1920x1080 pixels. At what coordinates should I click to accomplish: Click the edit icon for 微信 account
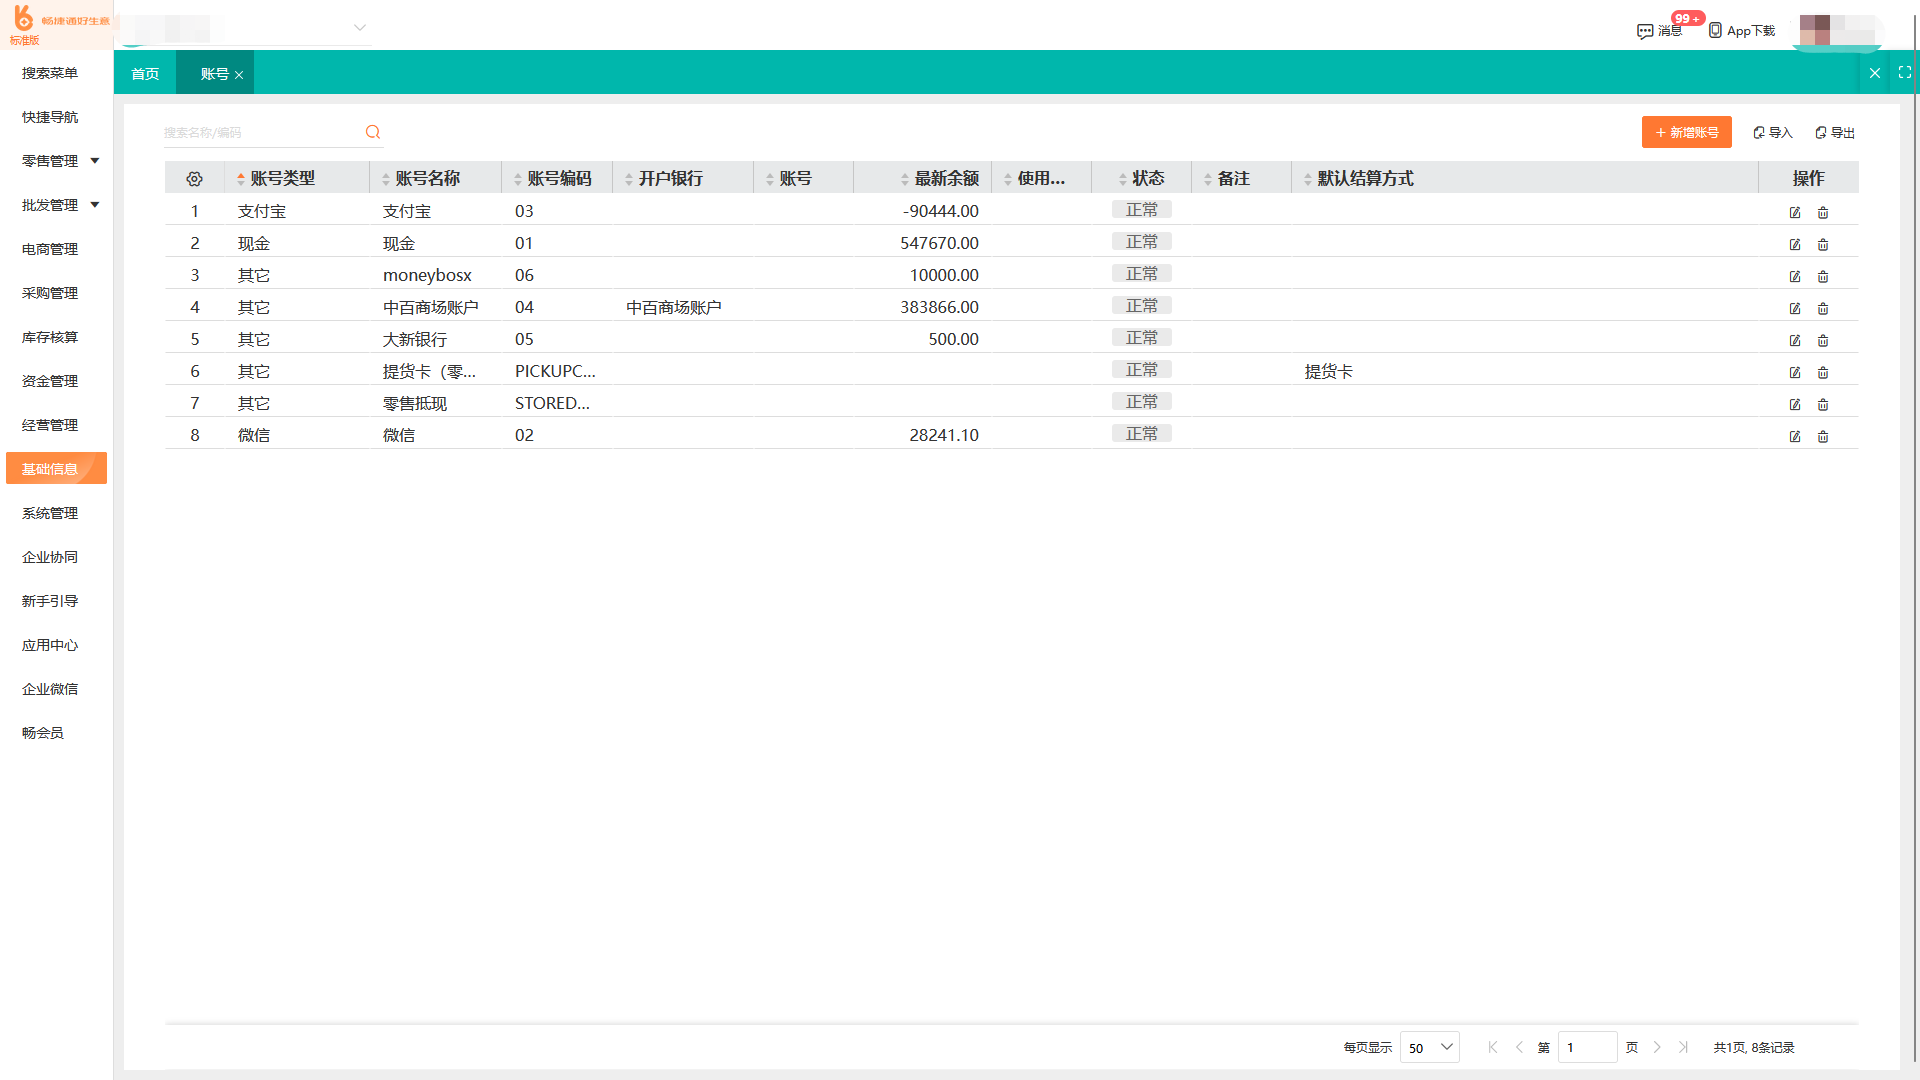[1795, 434]
